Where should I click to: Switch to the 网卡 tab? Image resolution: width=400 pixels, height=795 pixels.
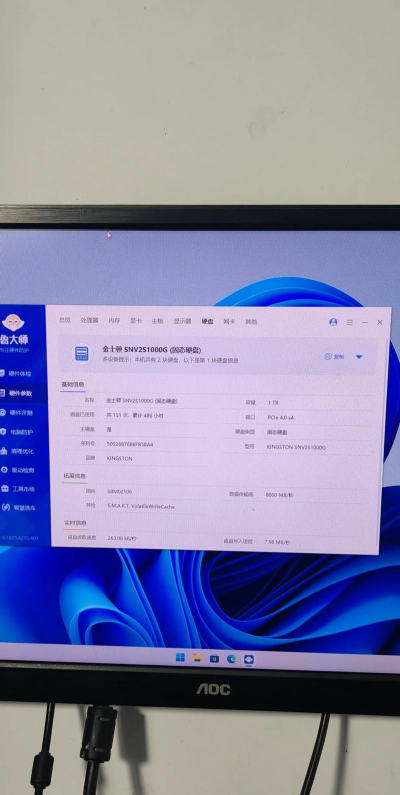tap(229, 321)
